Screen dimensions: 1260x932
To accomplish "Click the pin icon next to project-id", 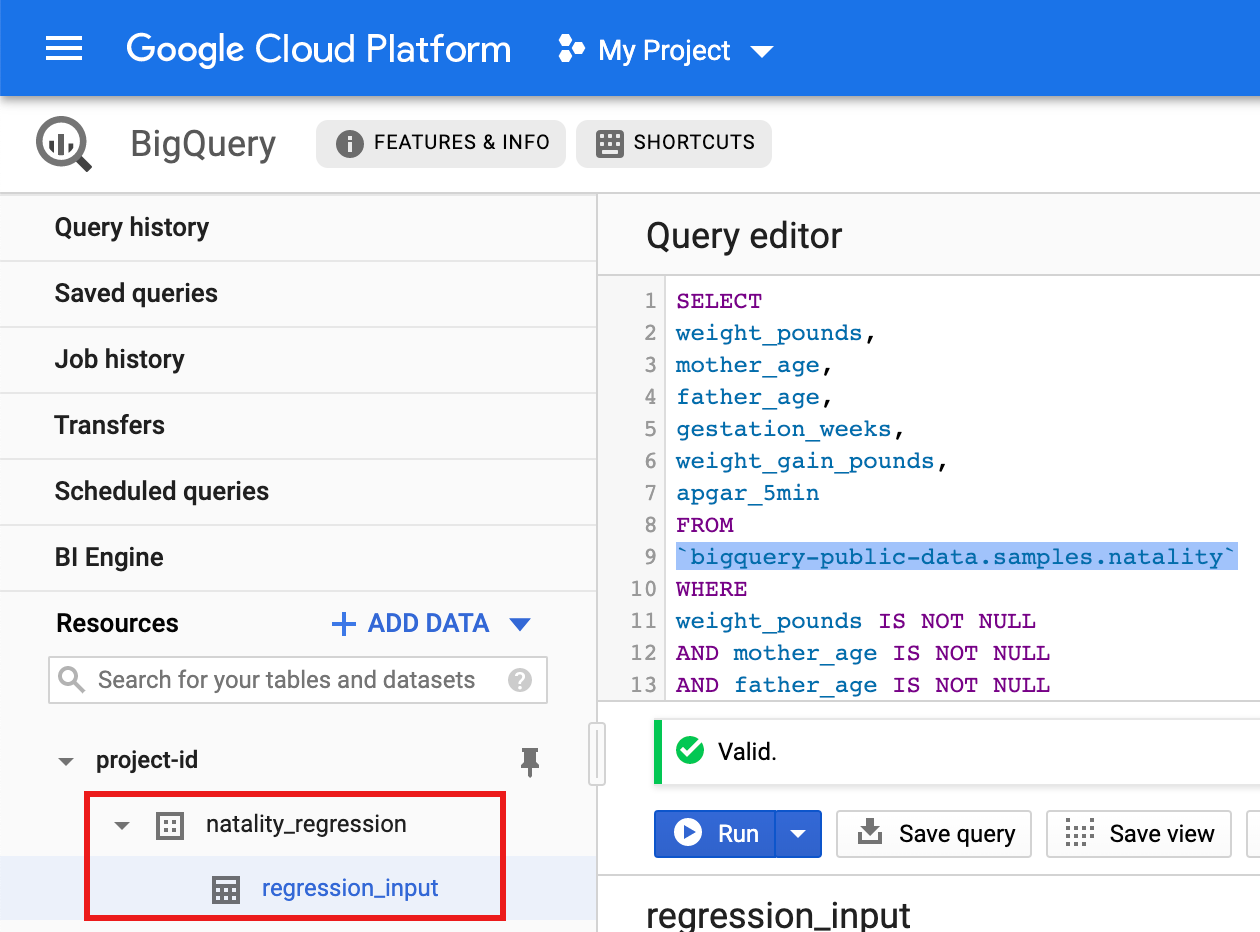I will (x=530, y=762).
